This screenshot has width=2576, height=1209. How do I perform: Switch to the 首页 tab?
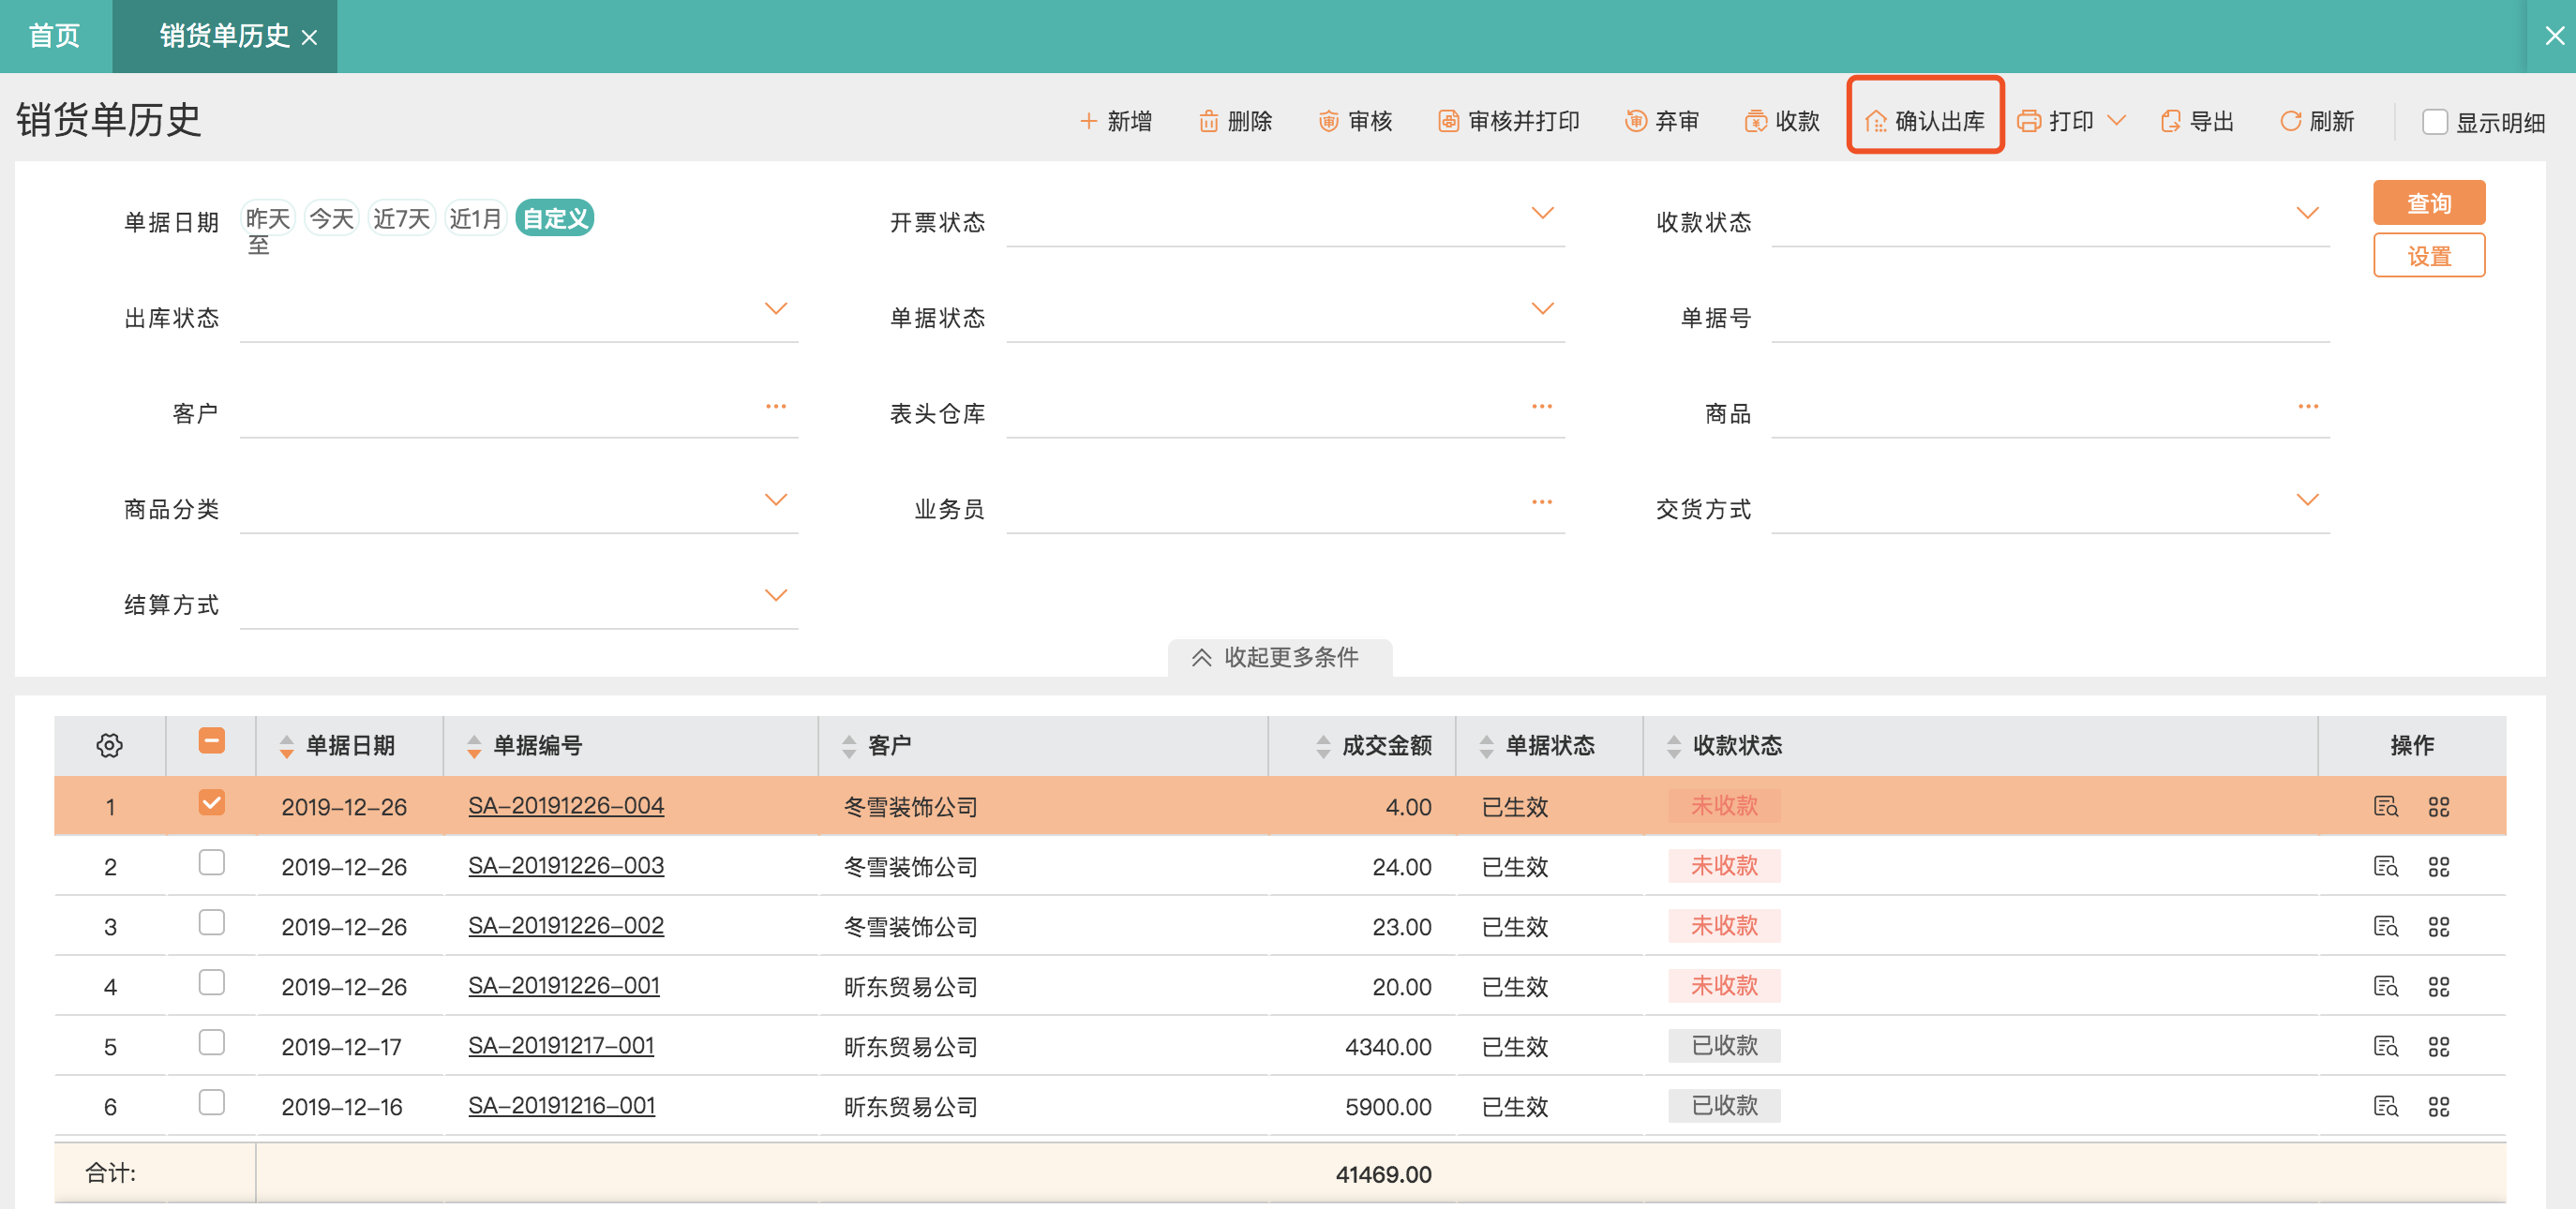(57, 31)
